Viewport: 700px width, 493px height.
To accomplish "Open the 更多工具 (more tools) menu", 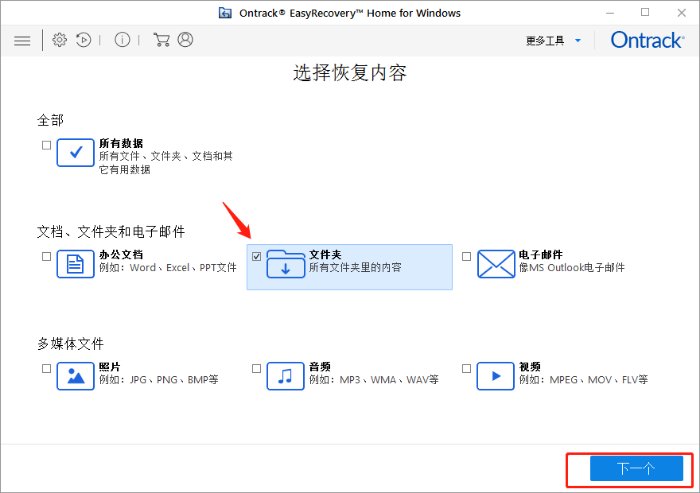I will pyautogui.click(x=545, y=41).
